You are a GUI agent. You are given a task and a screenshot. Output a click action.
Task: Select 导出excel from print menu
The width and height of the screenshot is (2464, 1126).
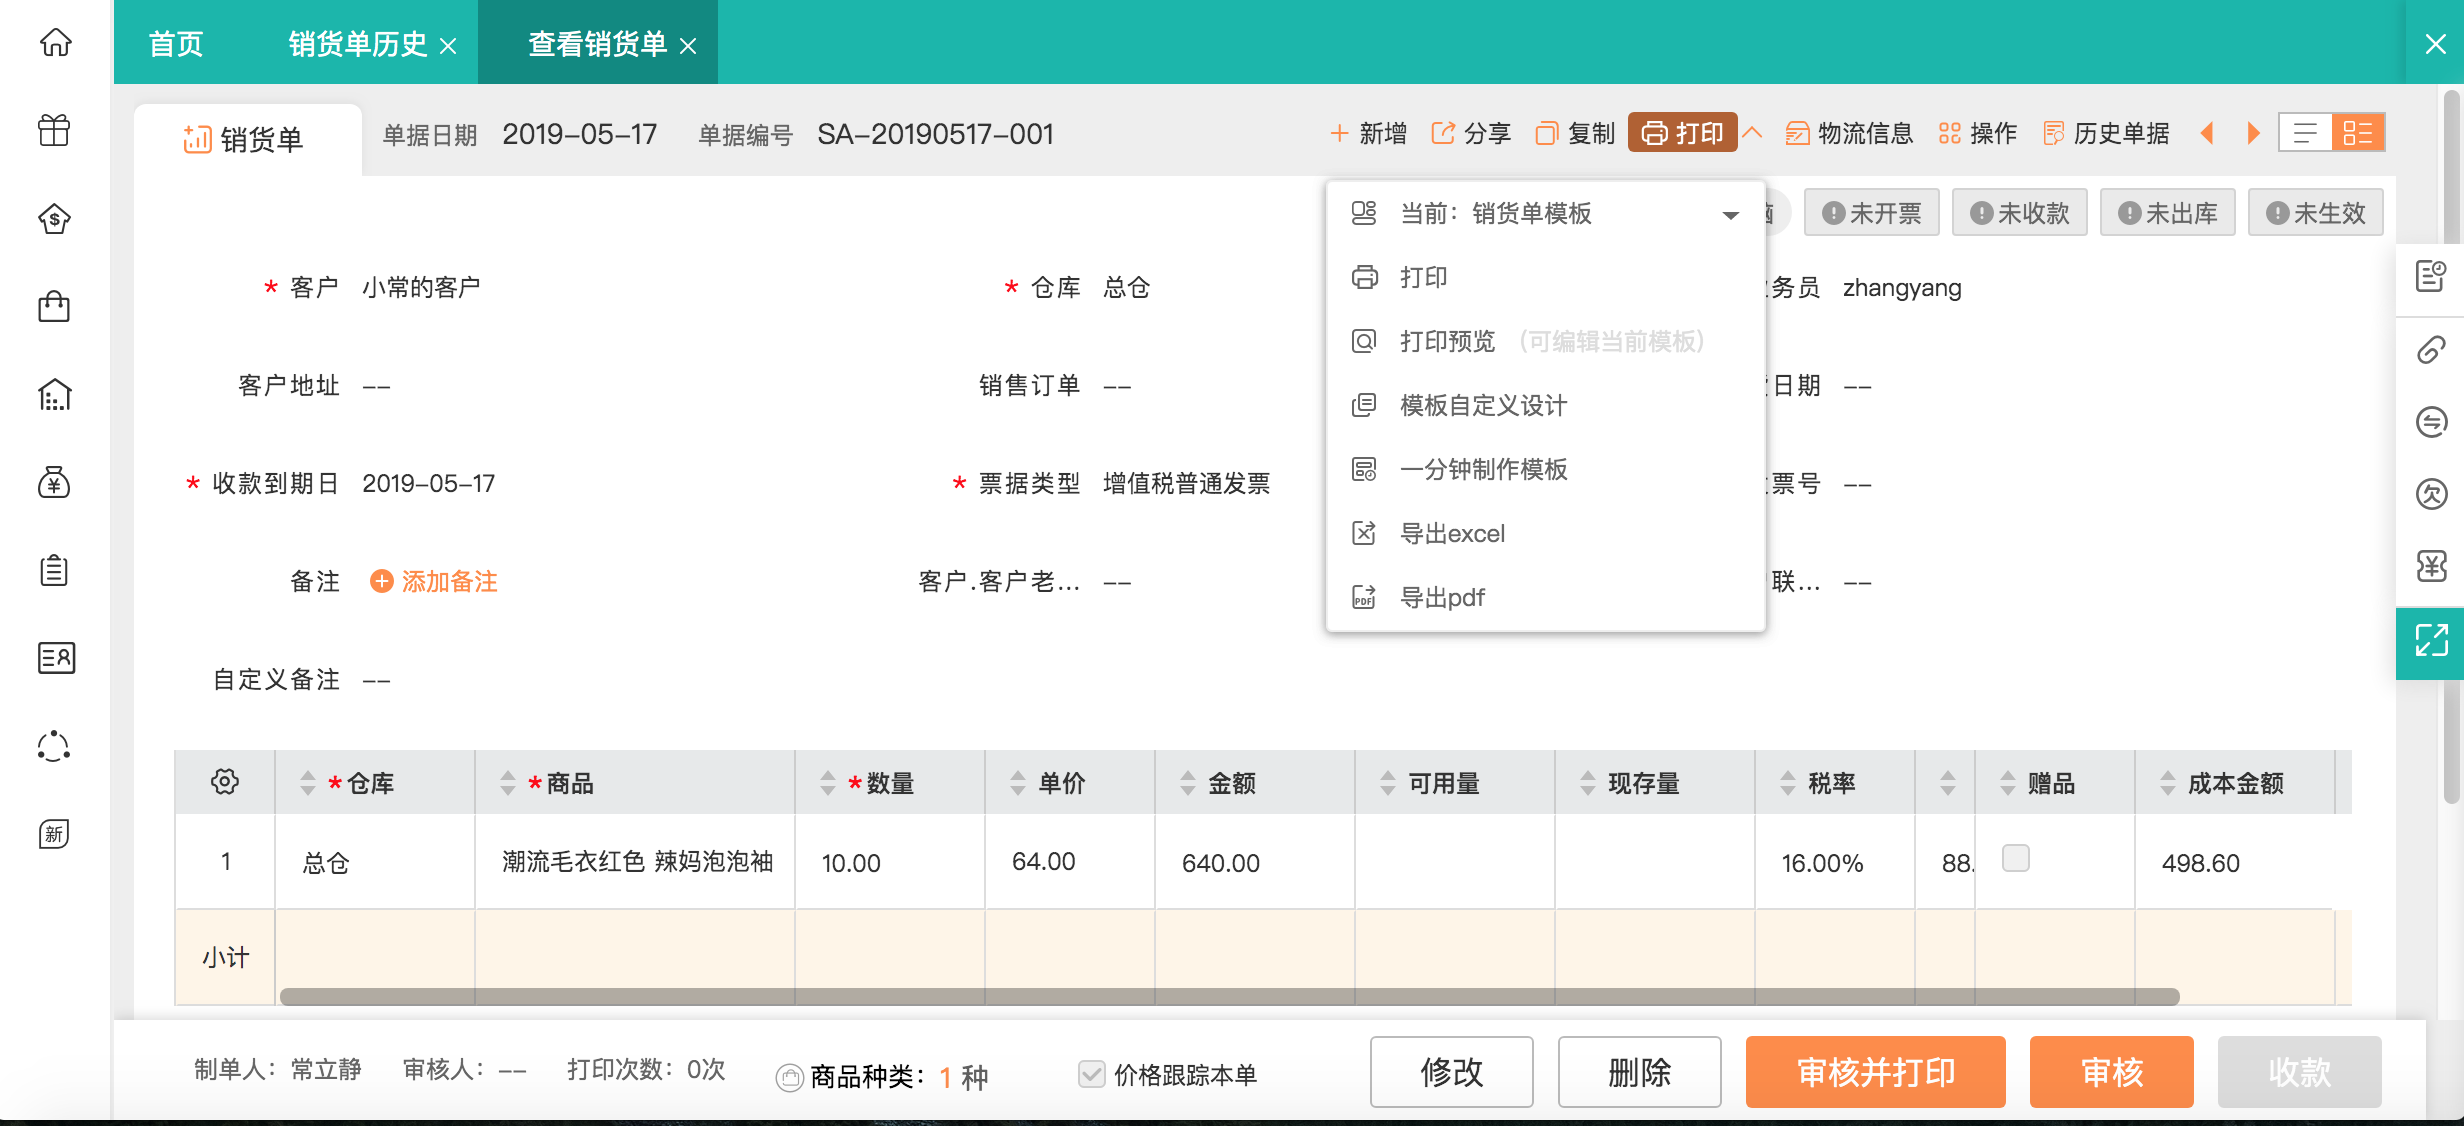click(1450, 532)
